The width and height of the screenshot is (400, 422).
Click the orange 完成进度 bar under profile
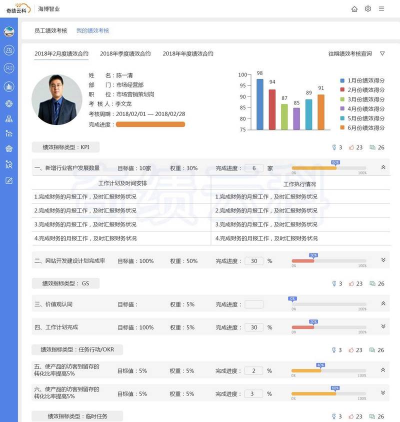tap(150, 124)
